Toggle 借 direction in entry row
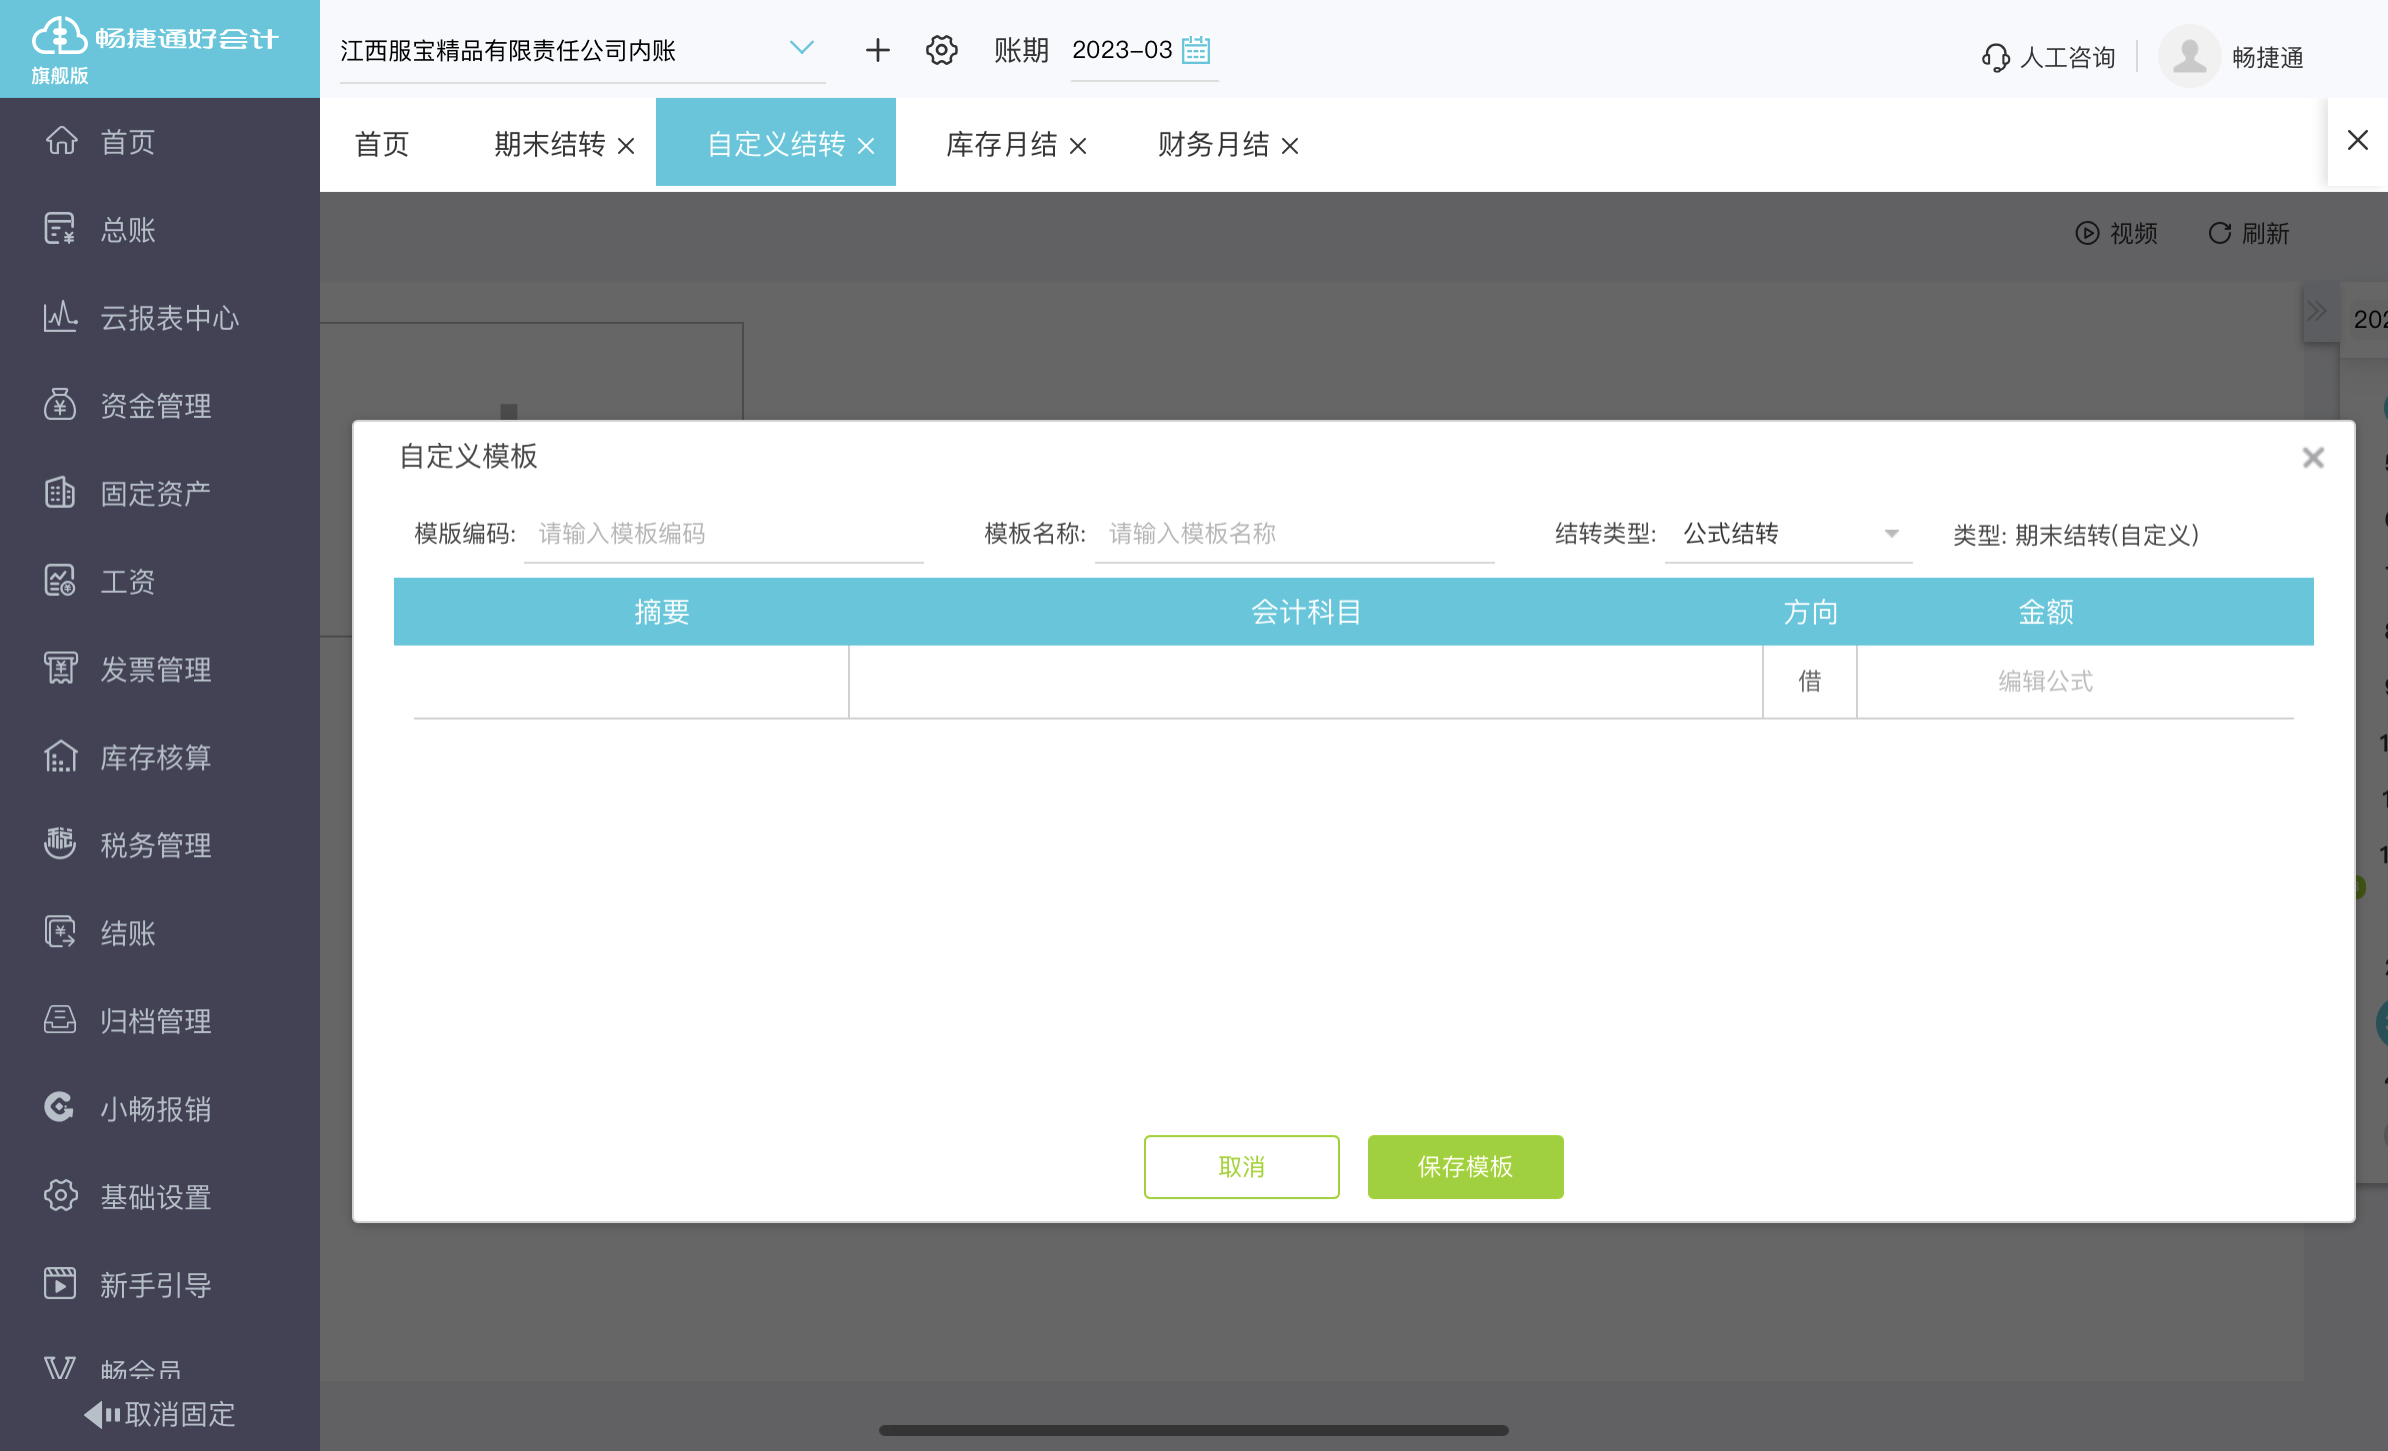The width and height of the screenshot is (2388, 1451). [1811, 680]
